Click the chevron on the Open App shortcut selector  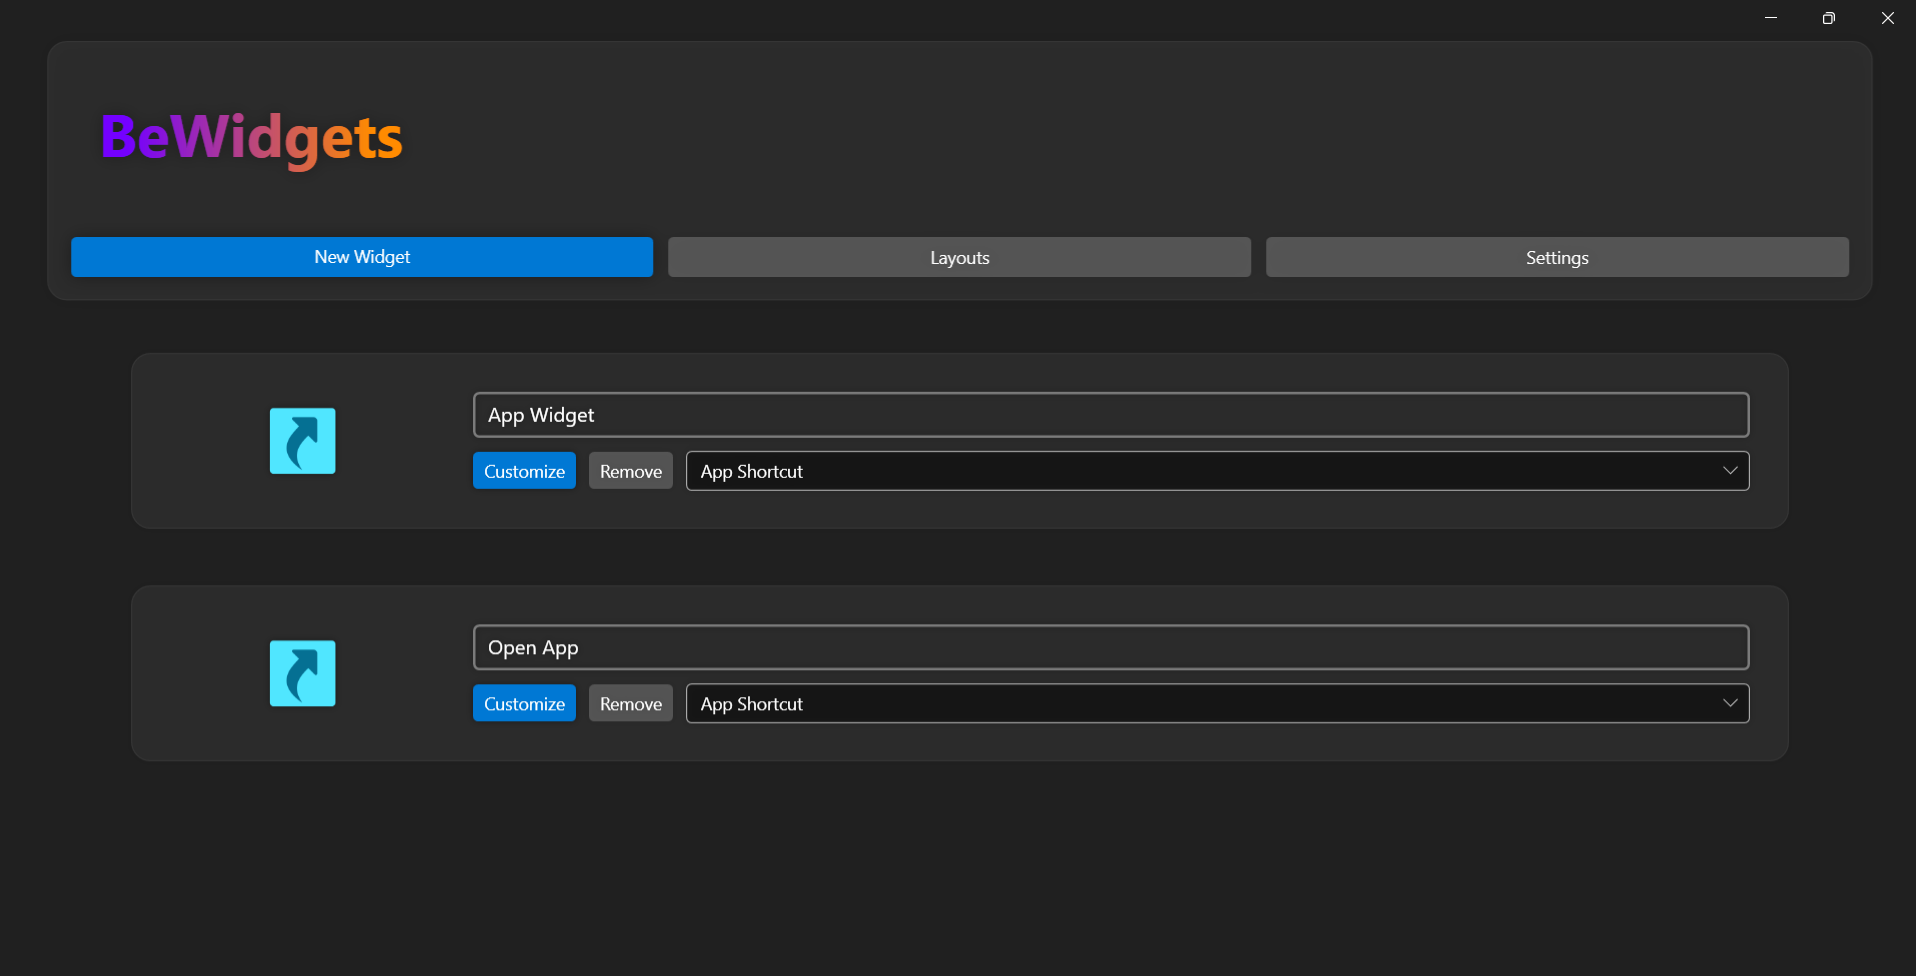click(x=1730, y=703)
